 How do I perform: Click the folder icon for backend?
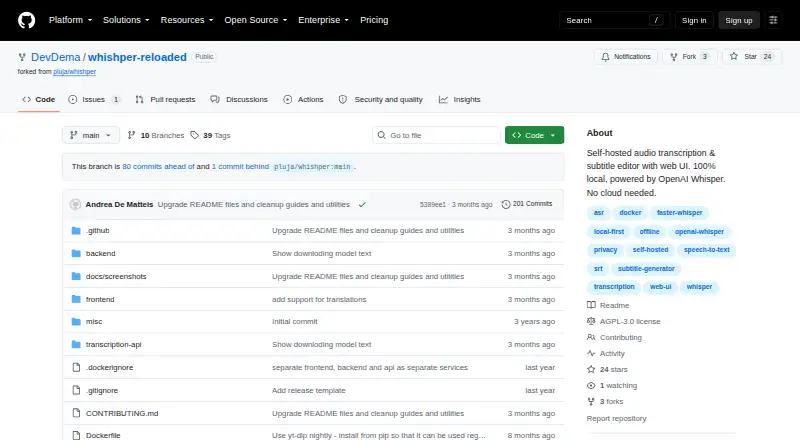point(76,254)
